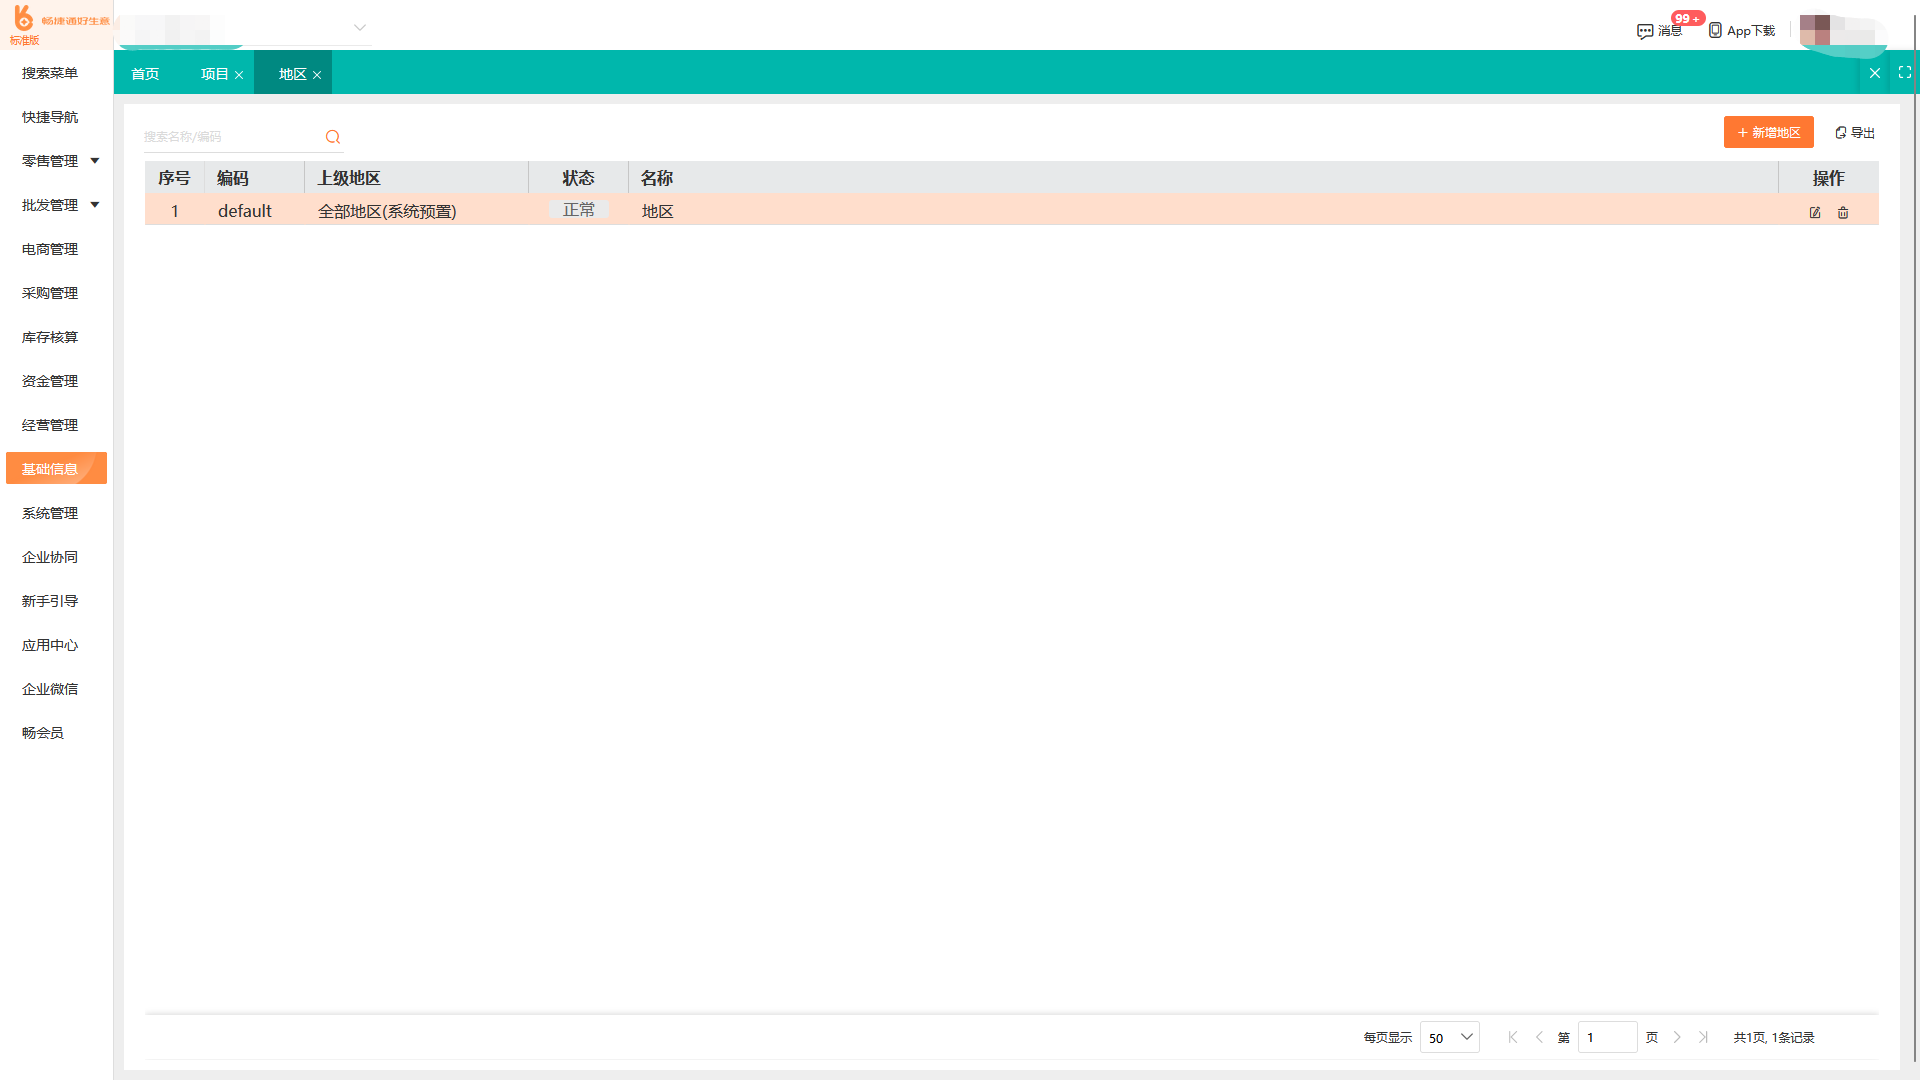This screenshot has width=1920, height=1080.
Task: Click the minimize/restore window icon
Action: click(x=1904, y=73)
